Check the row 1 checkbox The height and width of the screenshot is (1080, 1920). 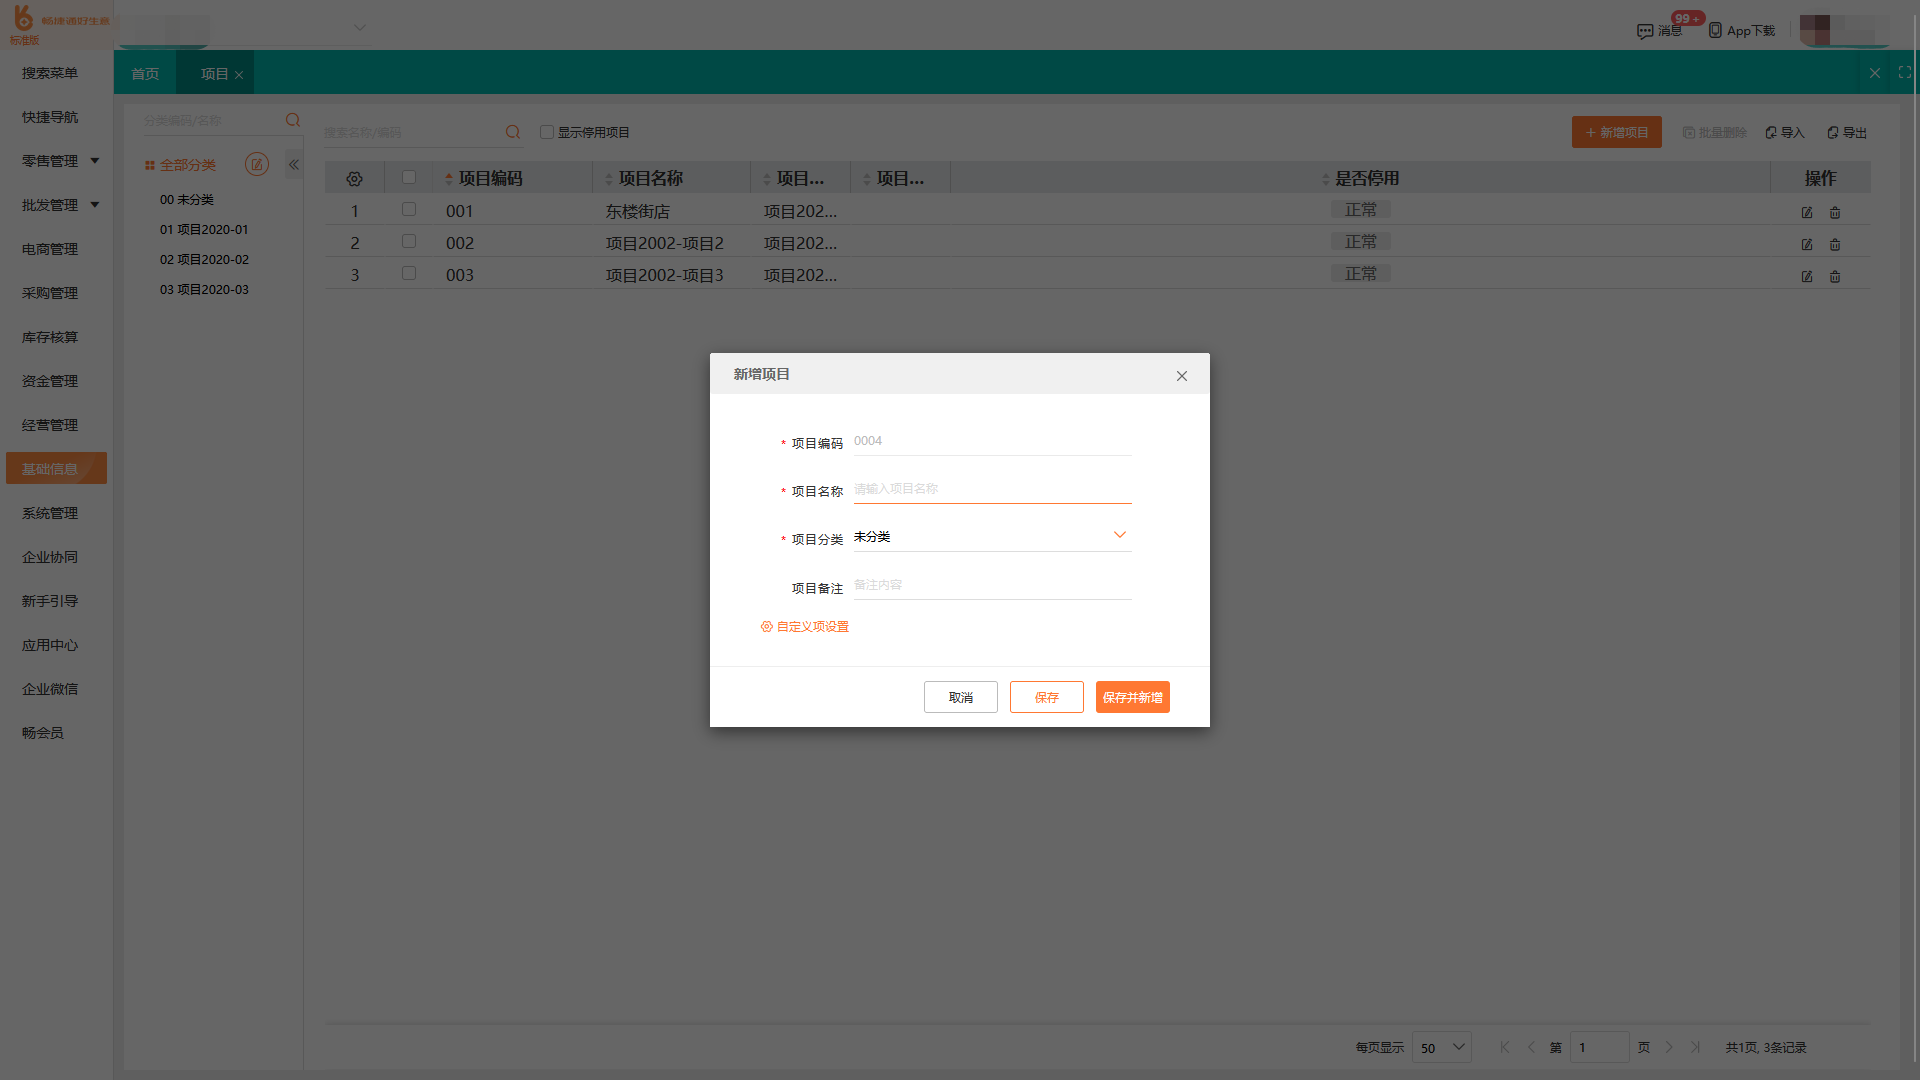(409, 210)
